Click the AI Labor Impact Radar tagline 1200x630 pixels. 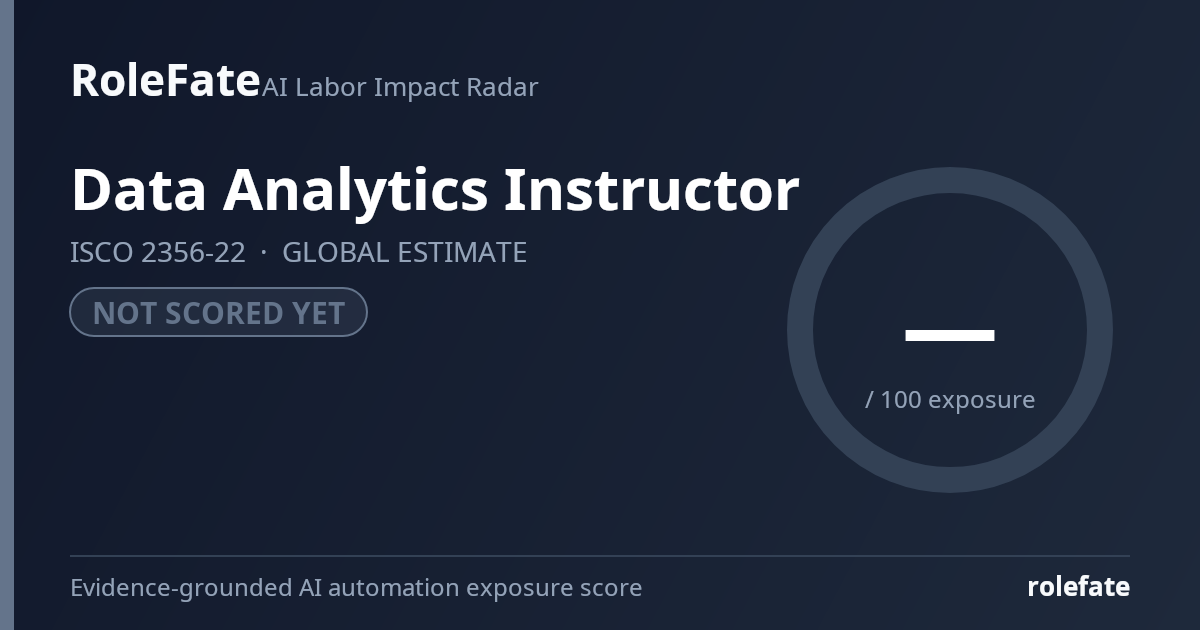click(x=400, y=87)
